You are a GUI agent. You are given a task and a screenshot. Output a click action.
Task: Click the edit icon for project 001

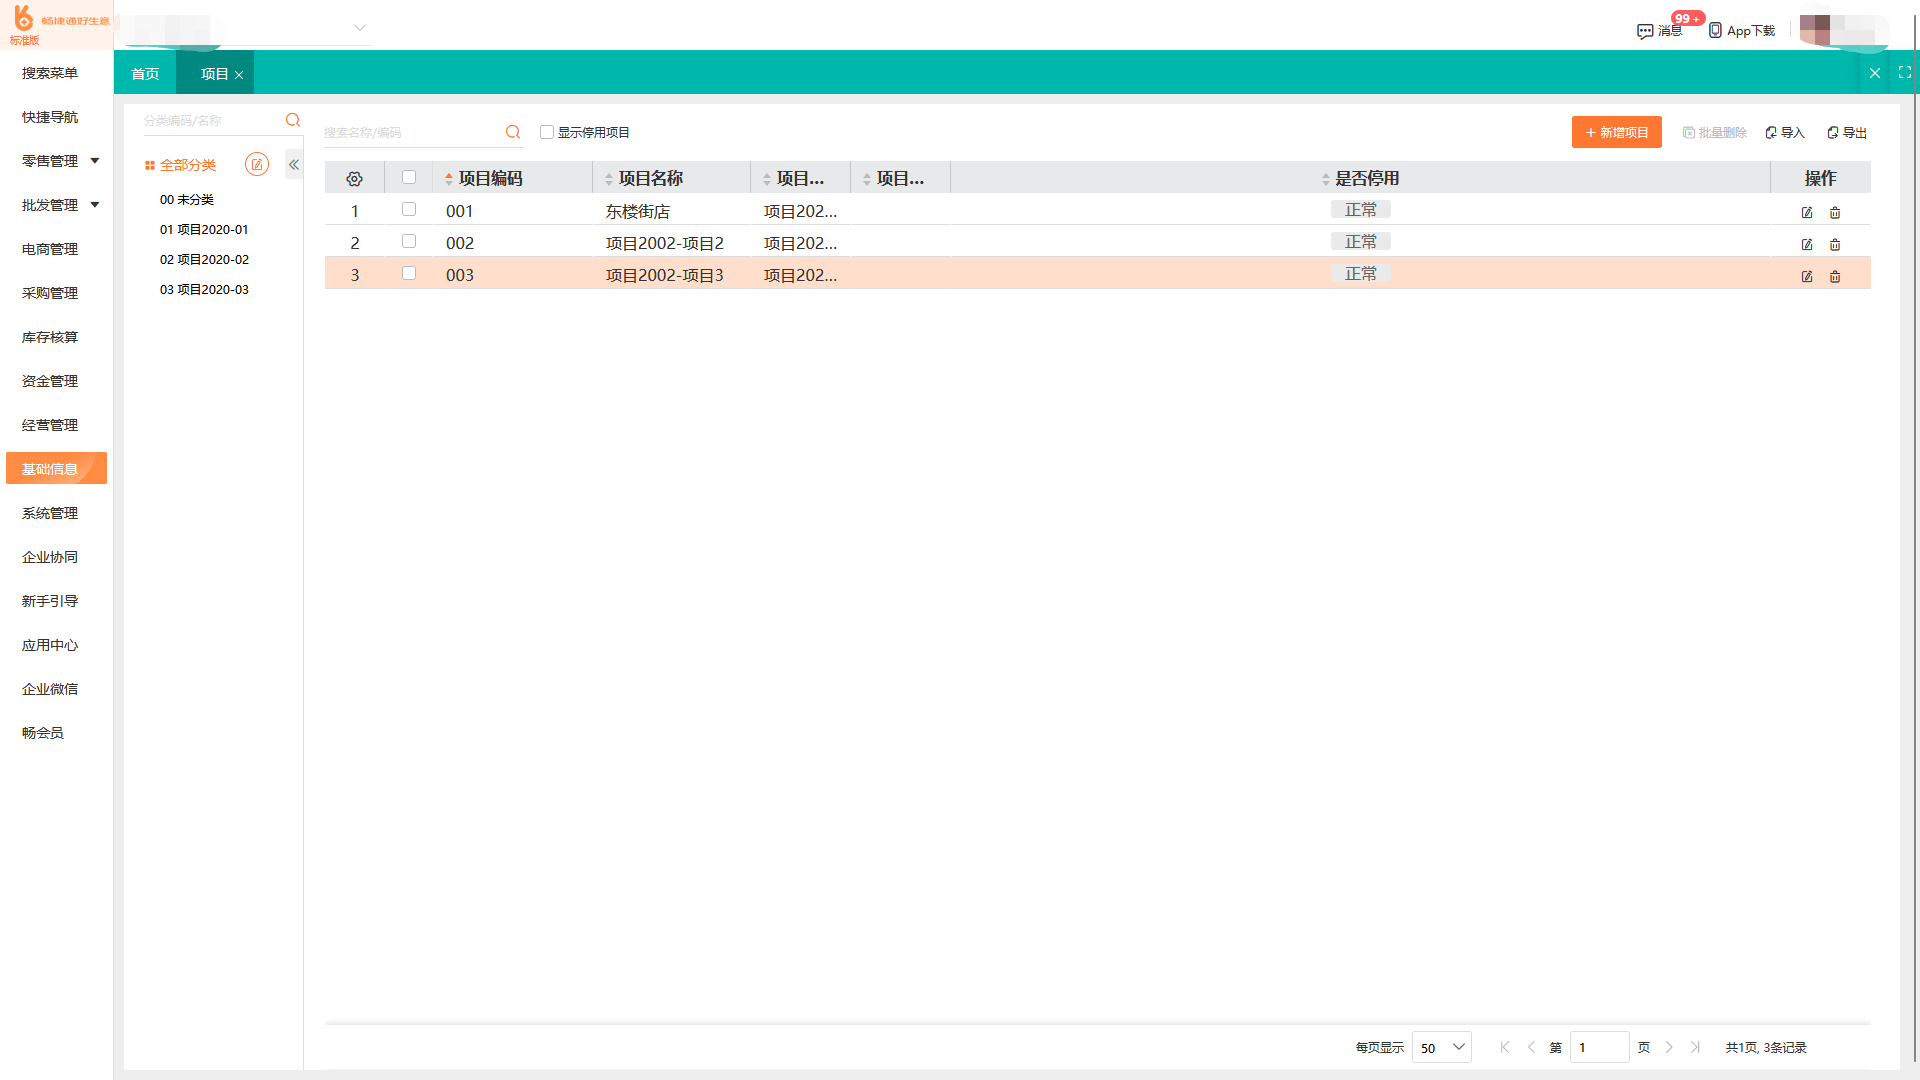(x=1807, y=211)
